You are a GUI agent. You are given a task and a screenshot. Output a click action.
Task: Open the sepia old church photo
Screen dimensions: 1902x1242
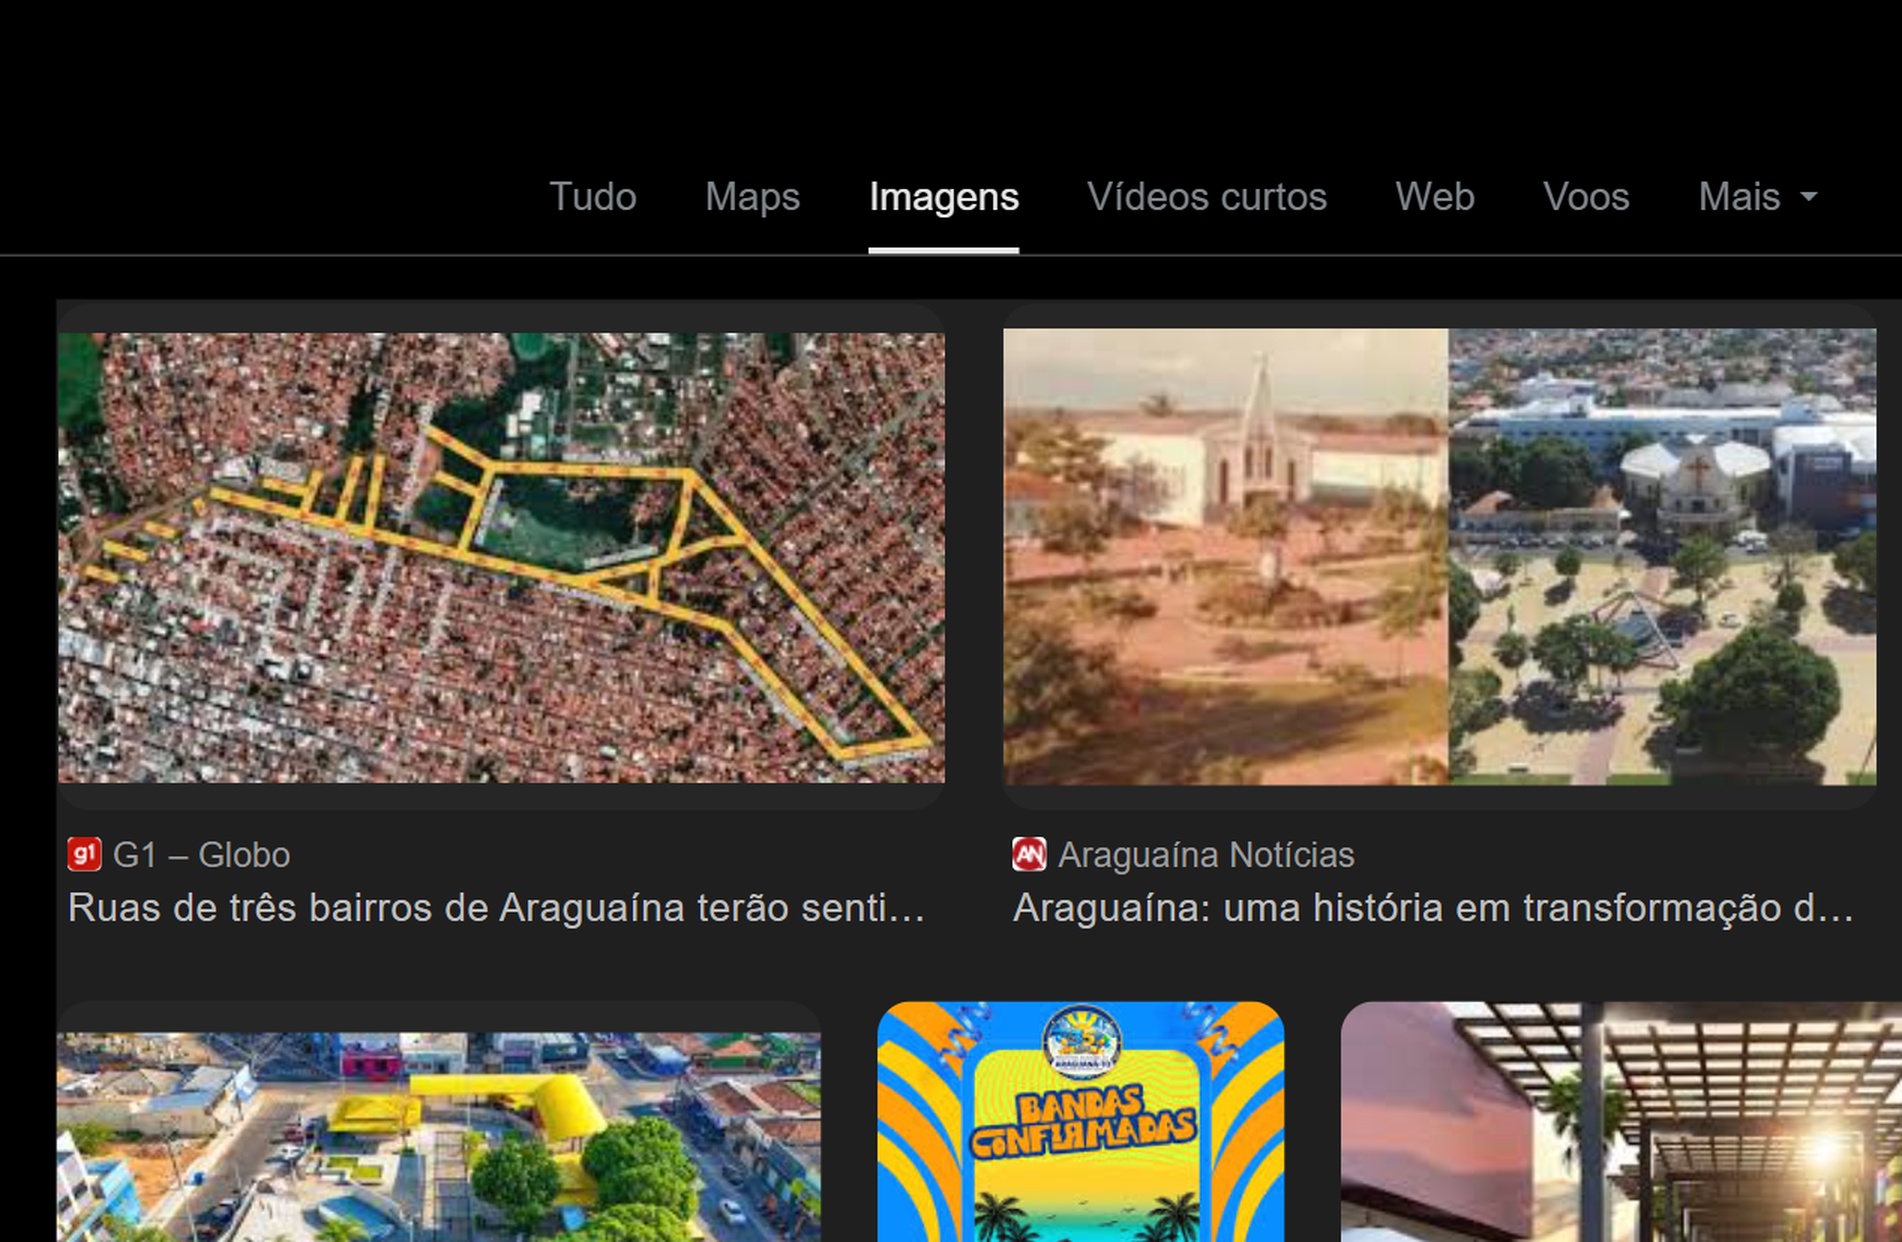point(1225,557)
